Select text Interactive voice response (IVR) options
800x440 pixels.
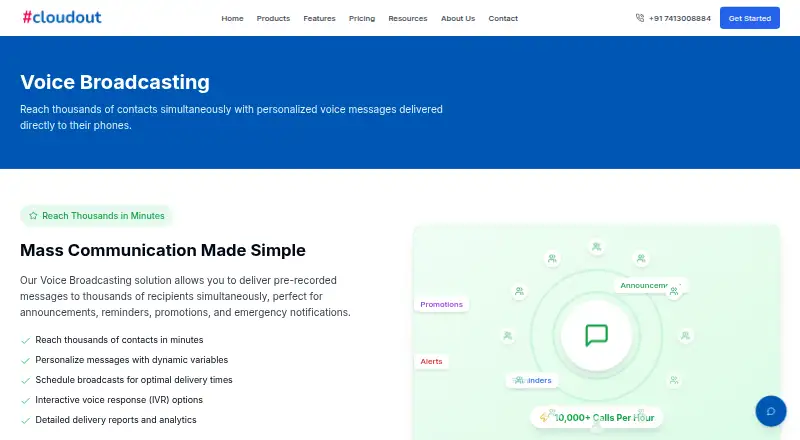pyautogui.click(x=119, y=400)
